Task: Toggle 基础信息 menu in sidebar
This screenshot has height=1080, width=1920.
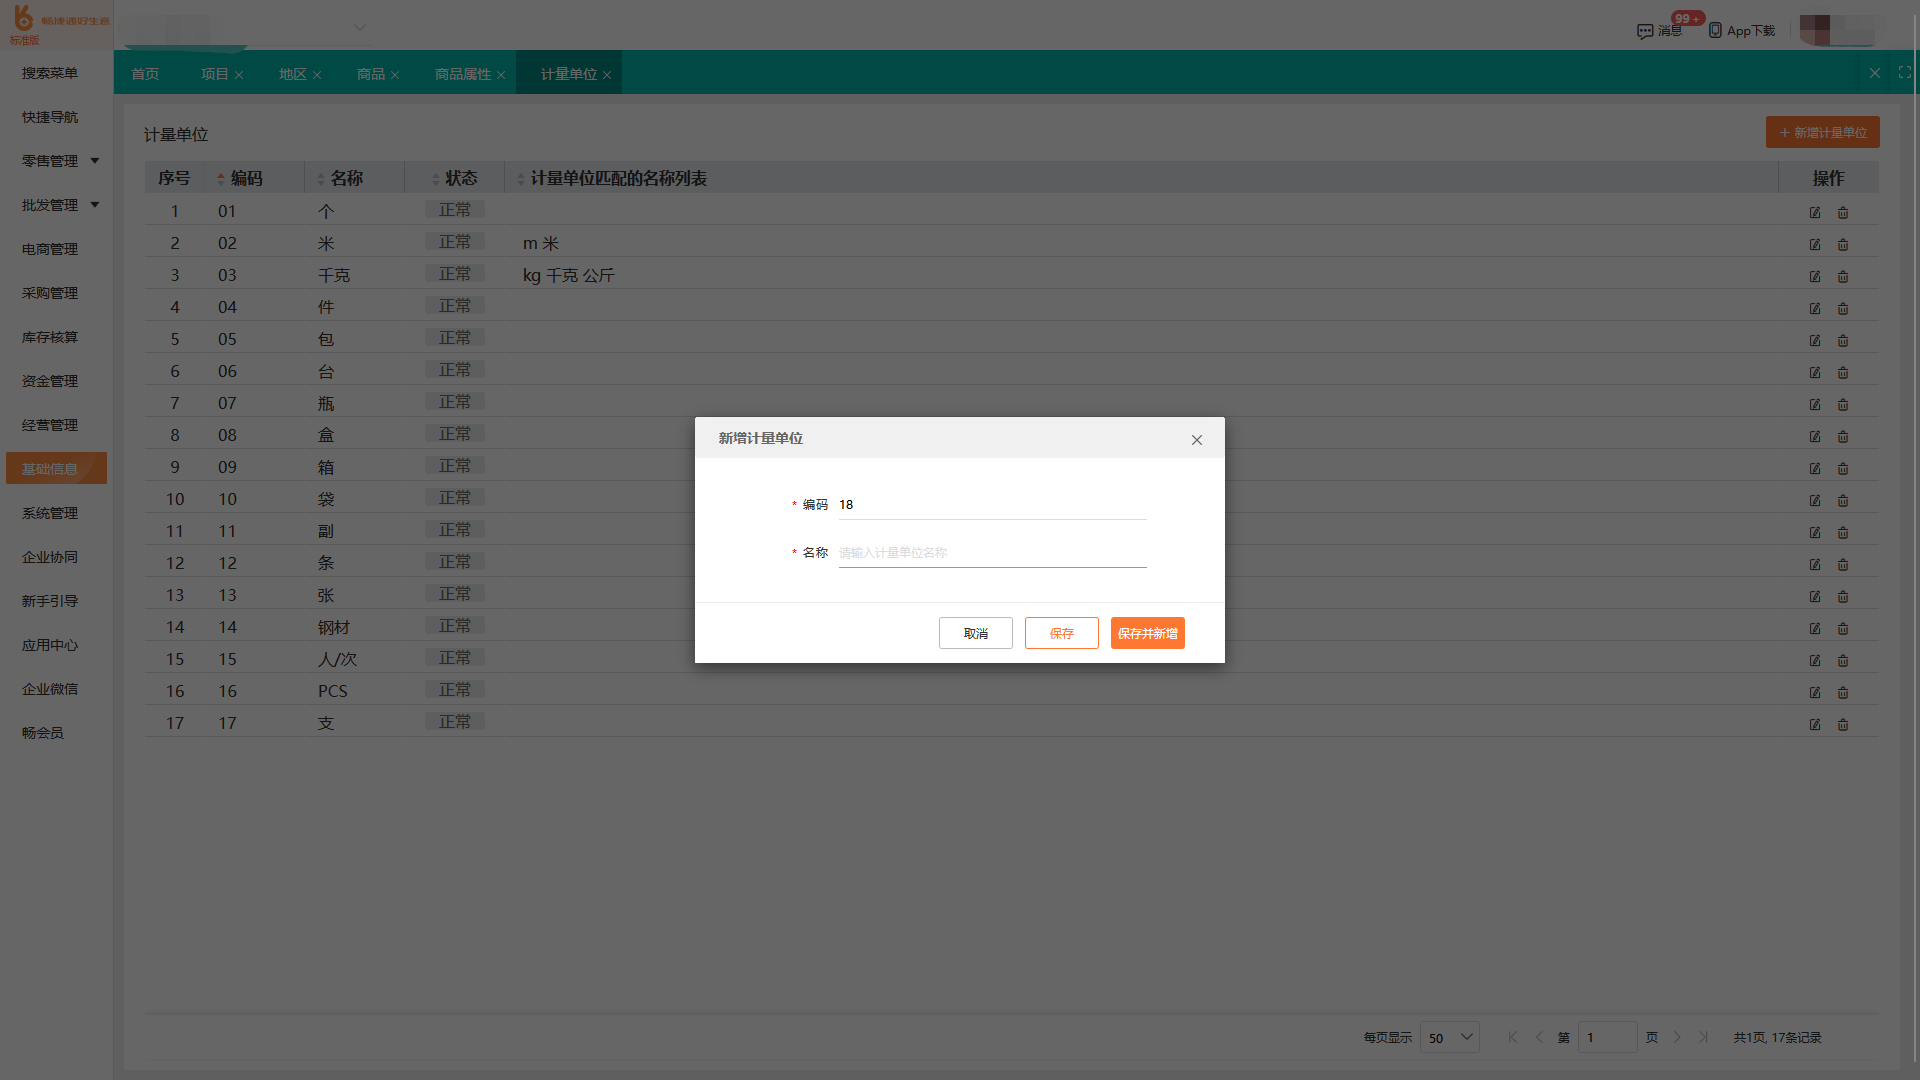Action: [x=57, y=468]
